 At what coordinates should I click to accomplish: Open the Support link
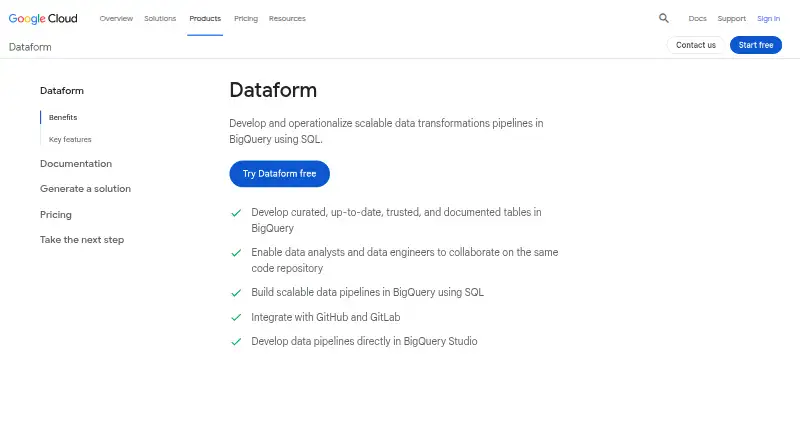[732, 18]
